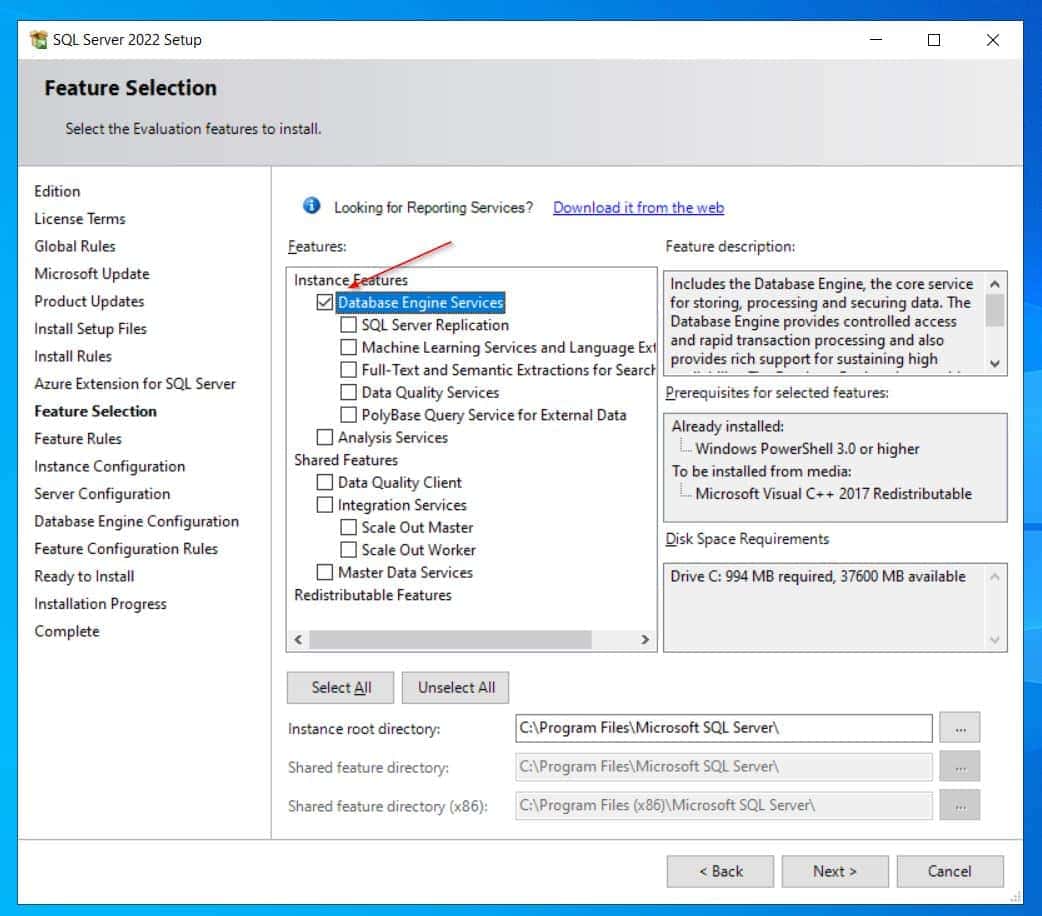This screenshot has width=1042, height=916.
Task: Check the Analysis Services feature
Action: point(325,437)
